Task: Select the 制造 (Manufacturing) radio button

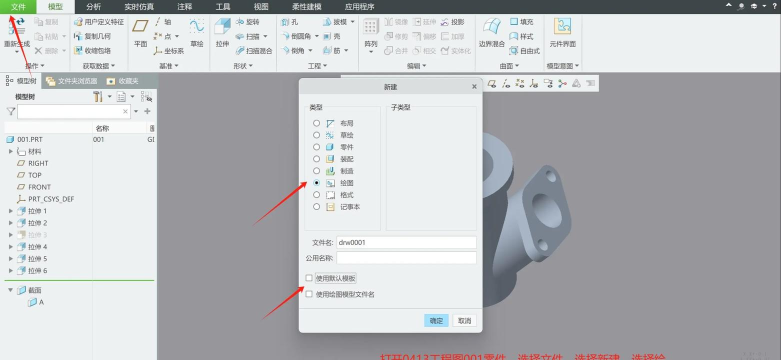Action: [x=316, y=171]
